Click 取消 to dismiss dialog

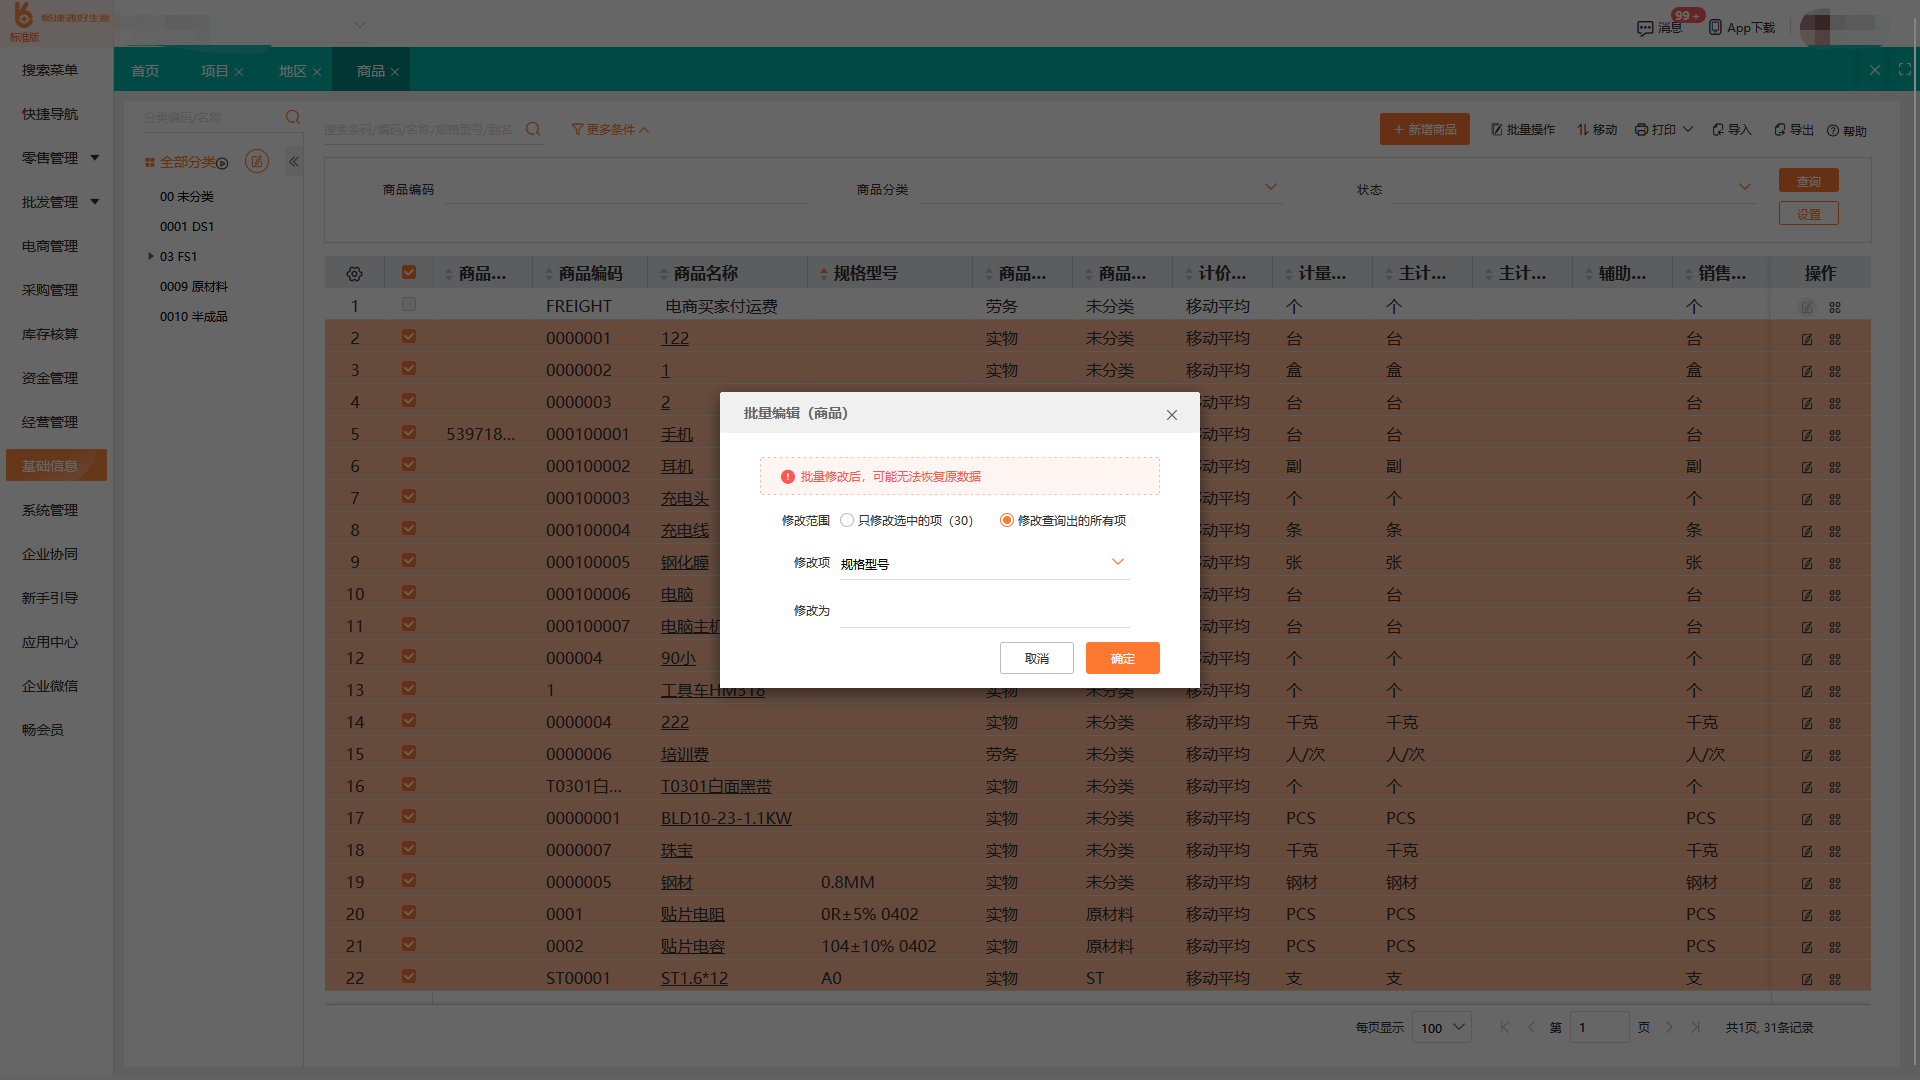tap(1036, 658)
